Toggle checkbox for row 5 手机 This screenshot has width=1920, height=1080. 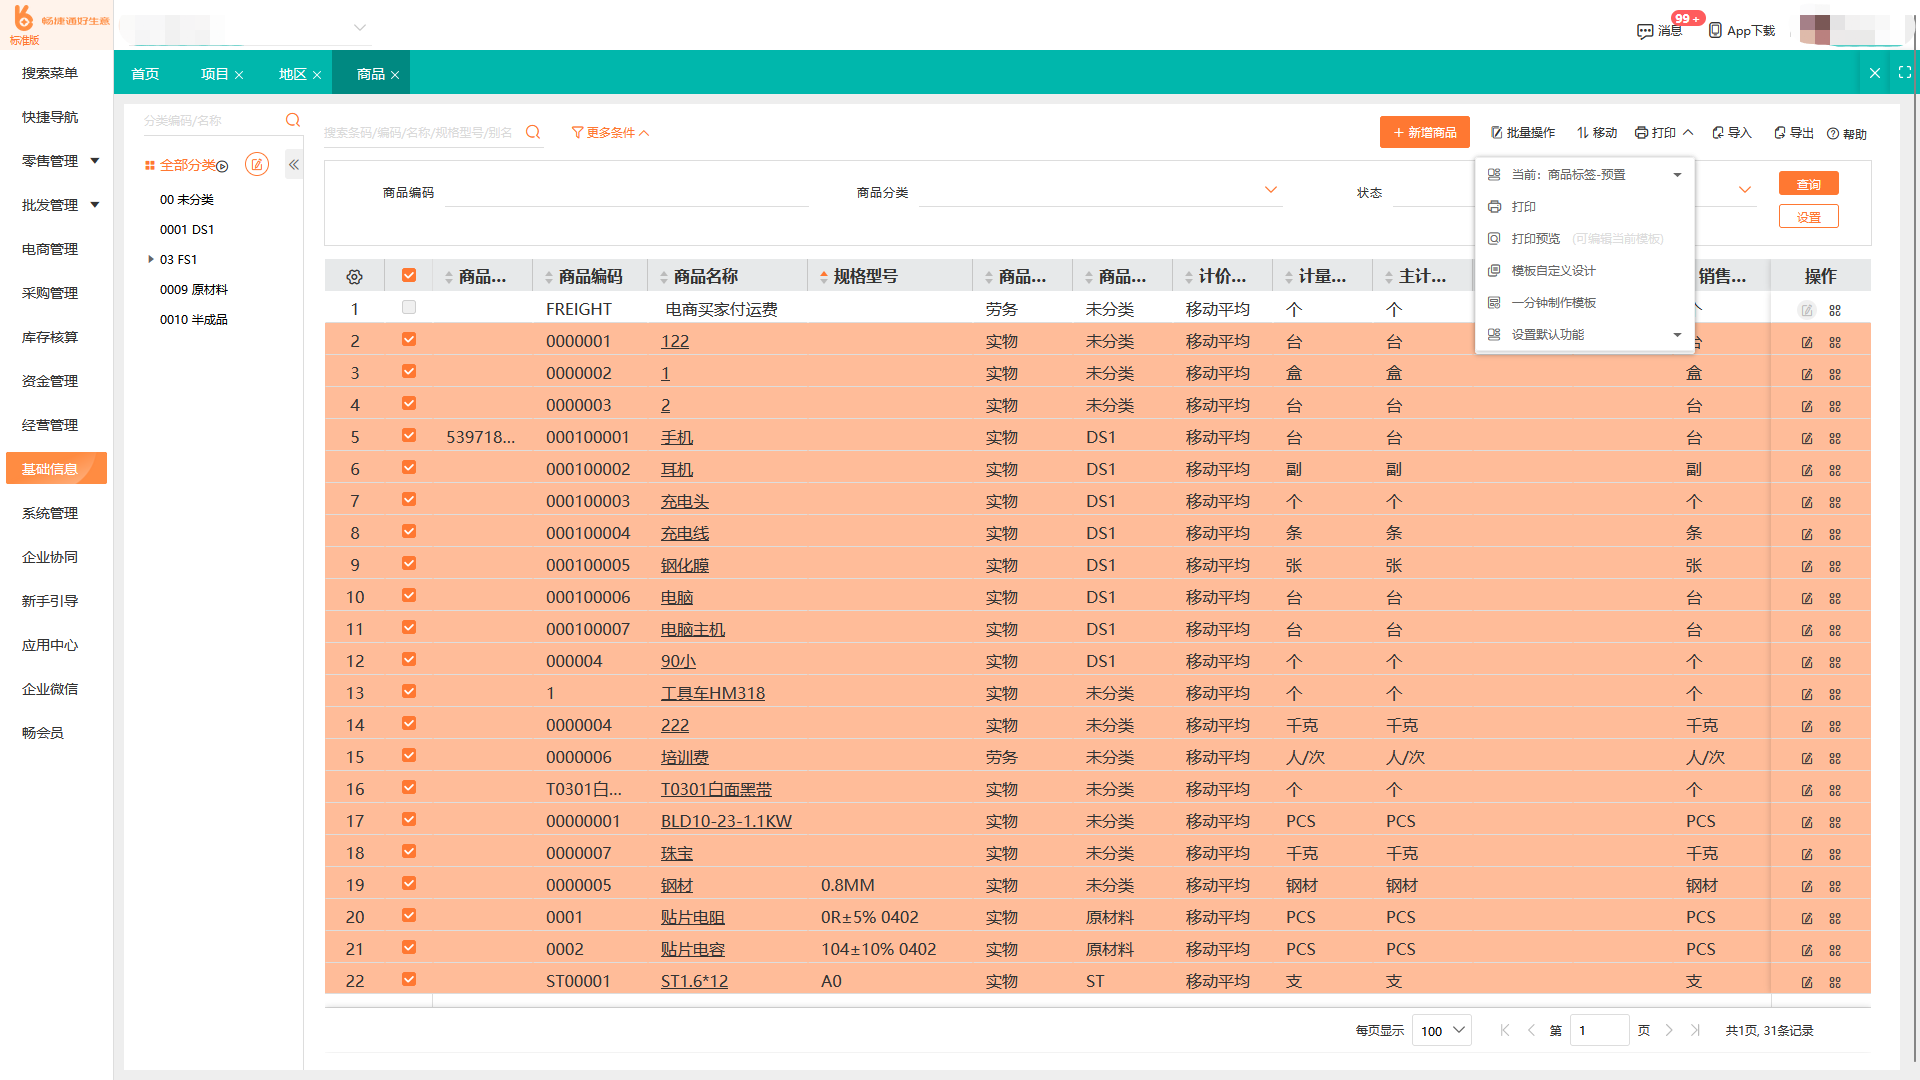coord(410,436)
